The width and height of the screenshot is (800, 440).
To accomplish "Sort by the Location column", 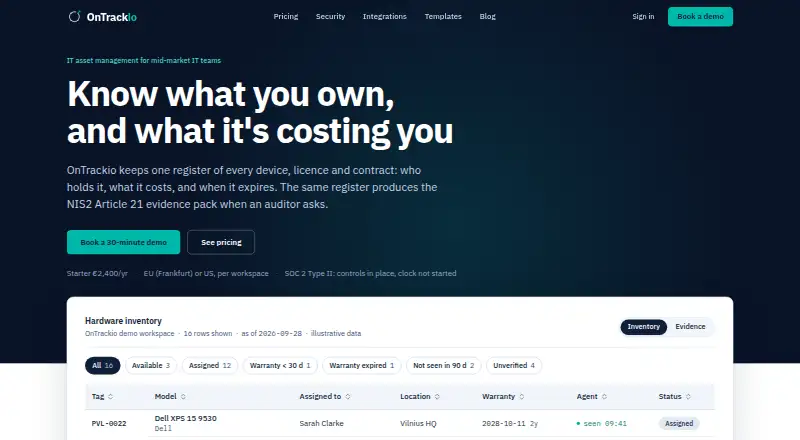I will 420,397.
